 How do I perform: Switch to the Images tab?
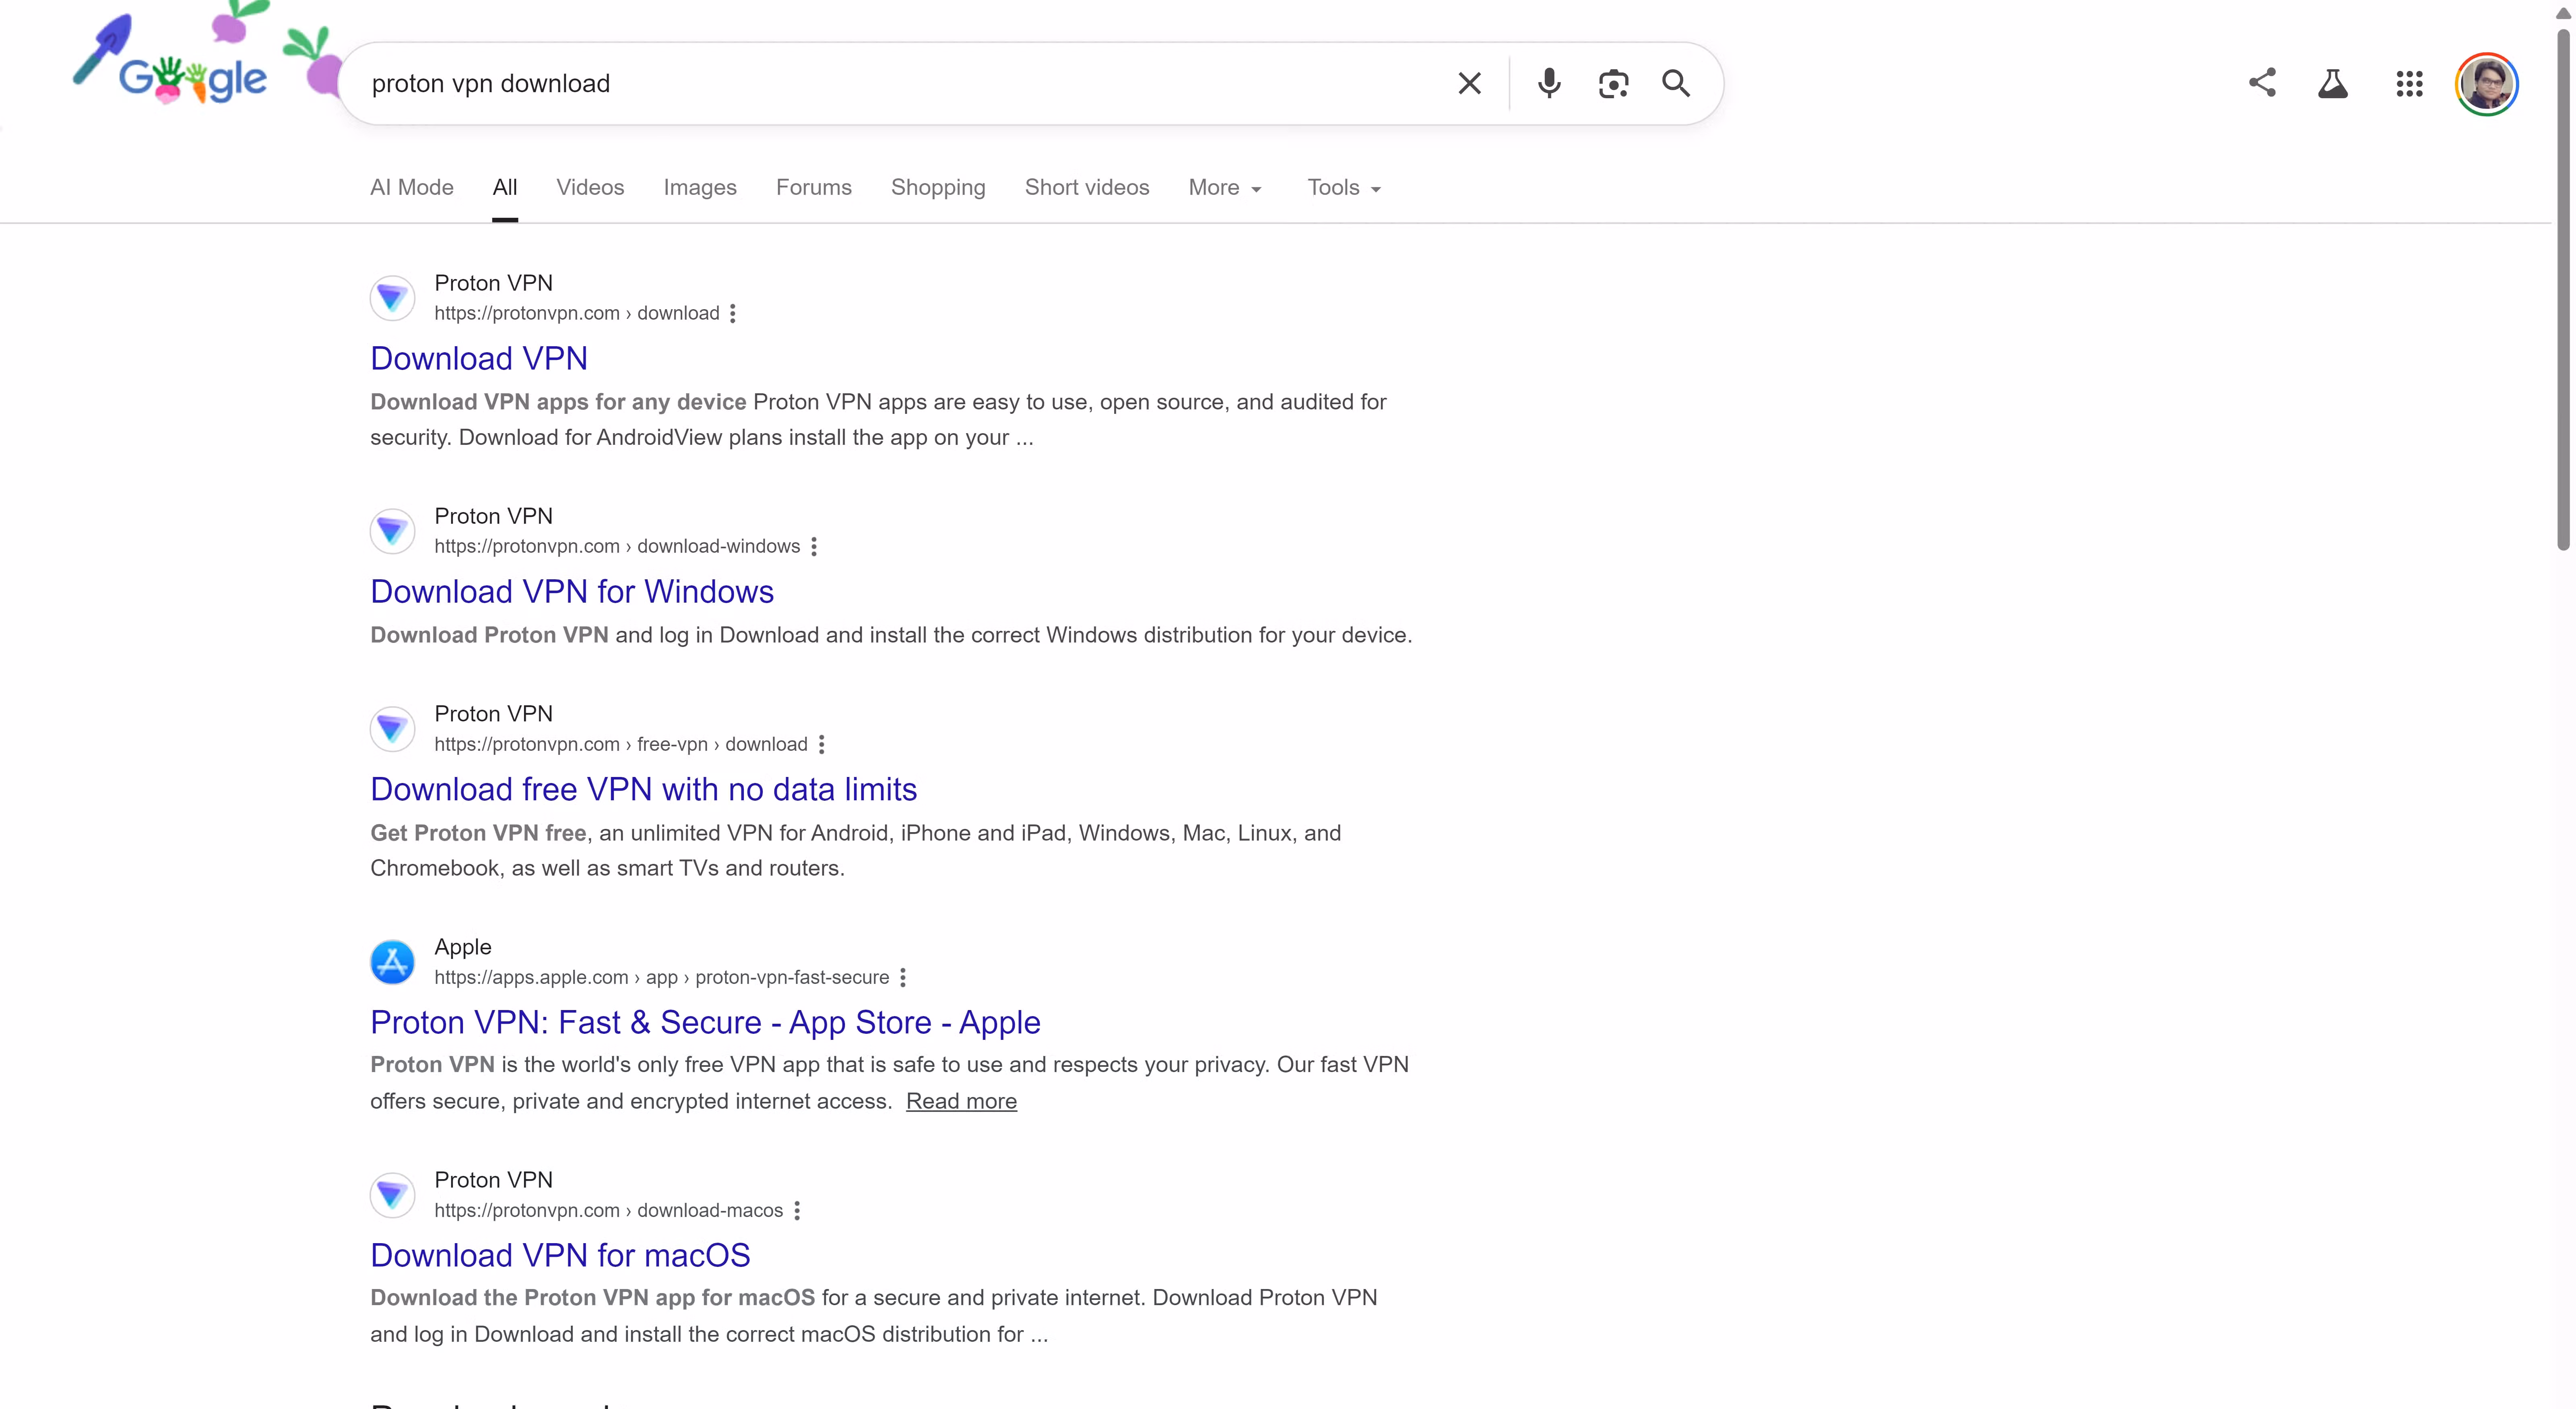pyautogui.click(x=700, y=188)
